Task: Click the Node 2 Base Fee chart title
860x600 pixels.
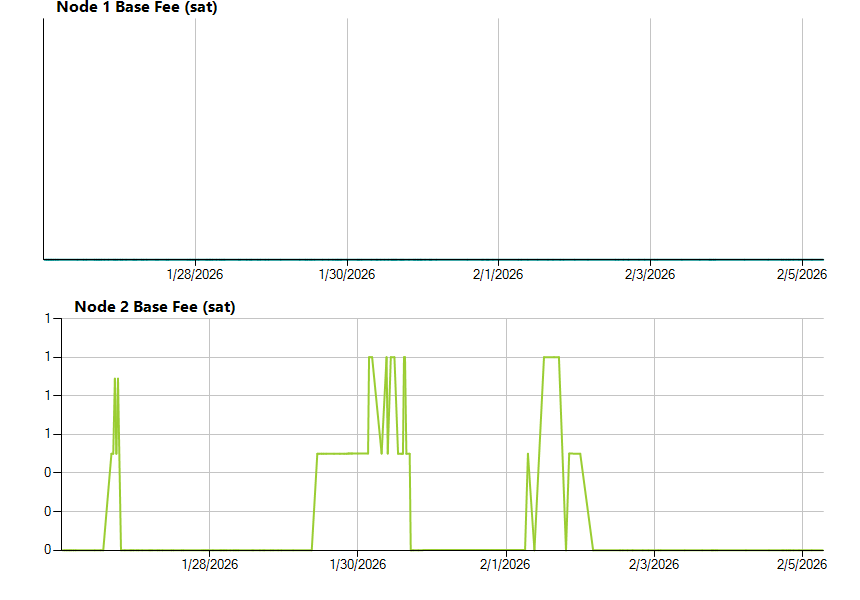Action: tap(155, 307)
